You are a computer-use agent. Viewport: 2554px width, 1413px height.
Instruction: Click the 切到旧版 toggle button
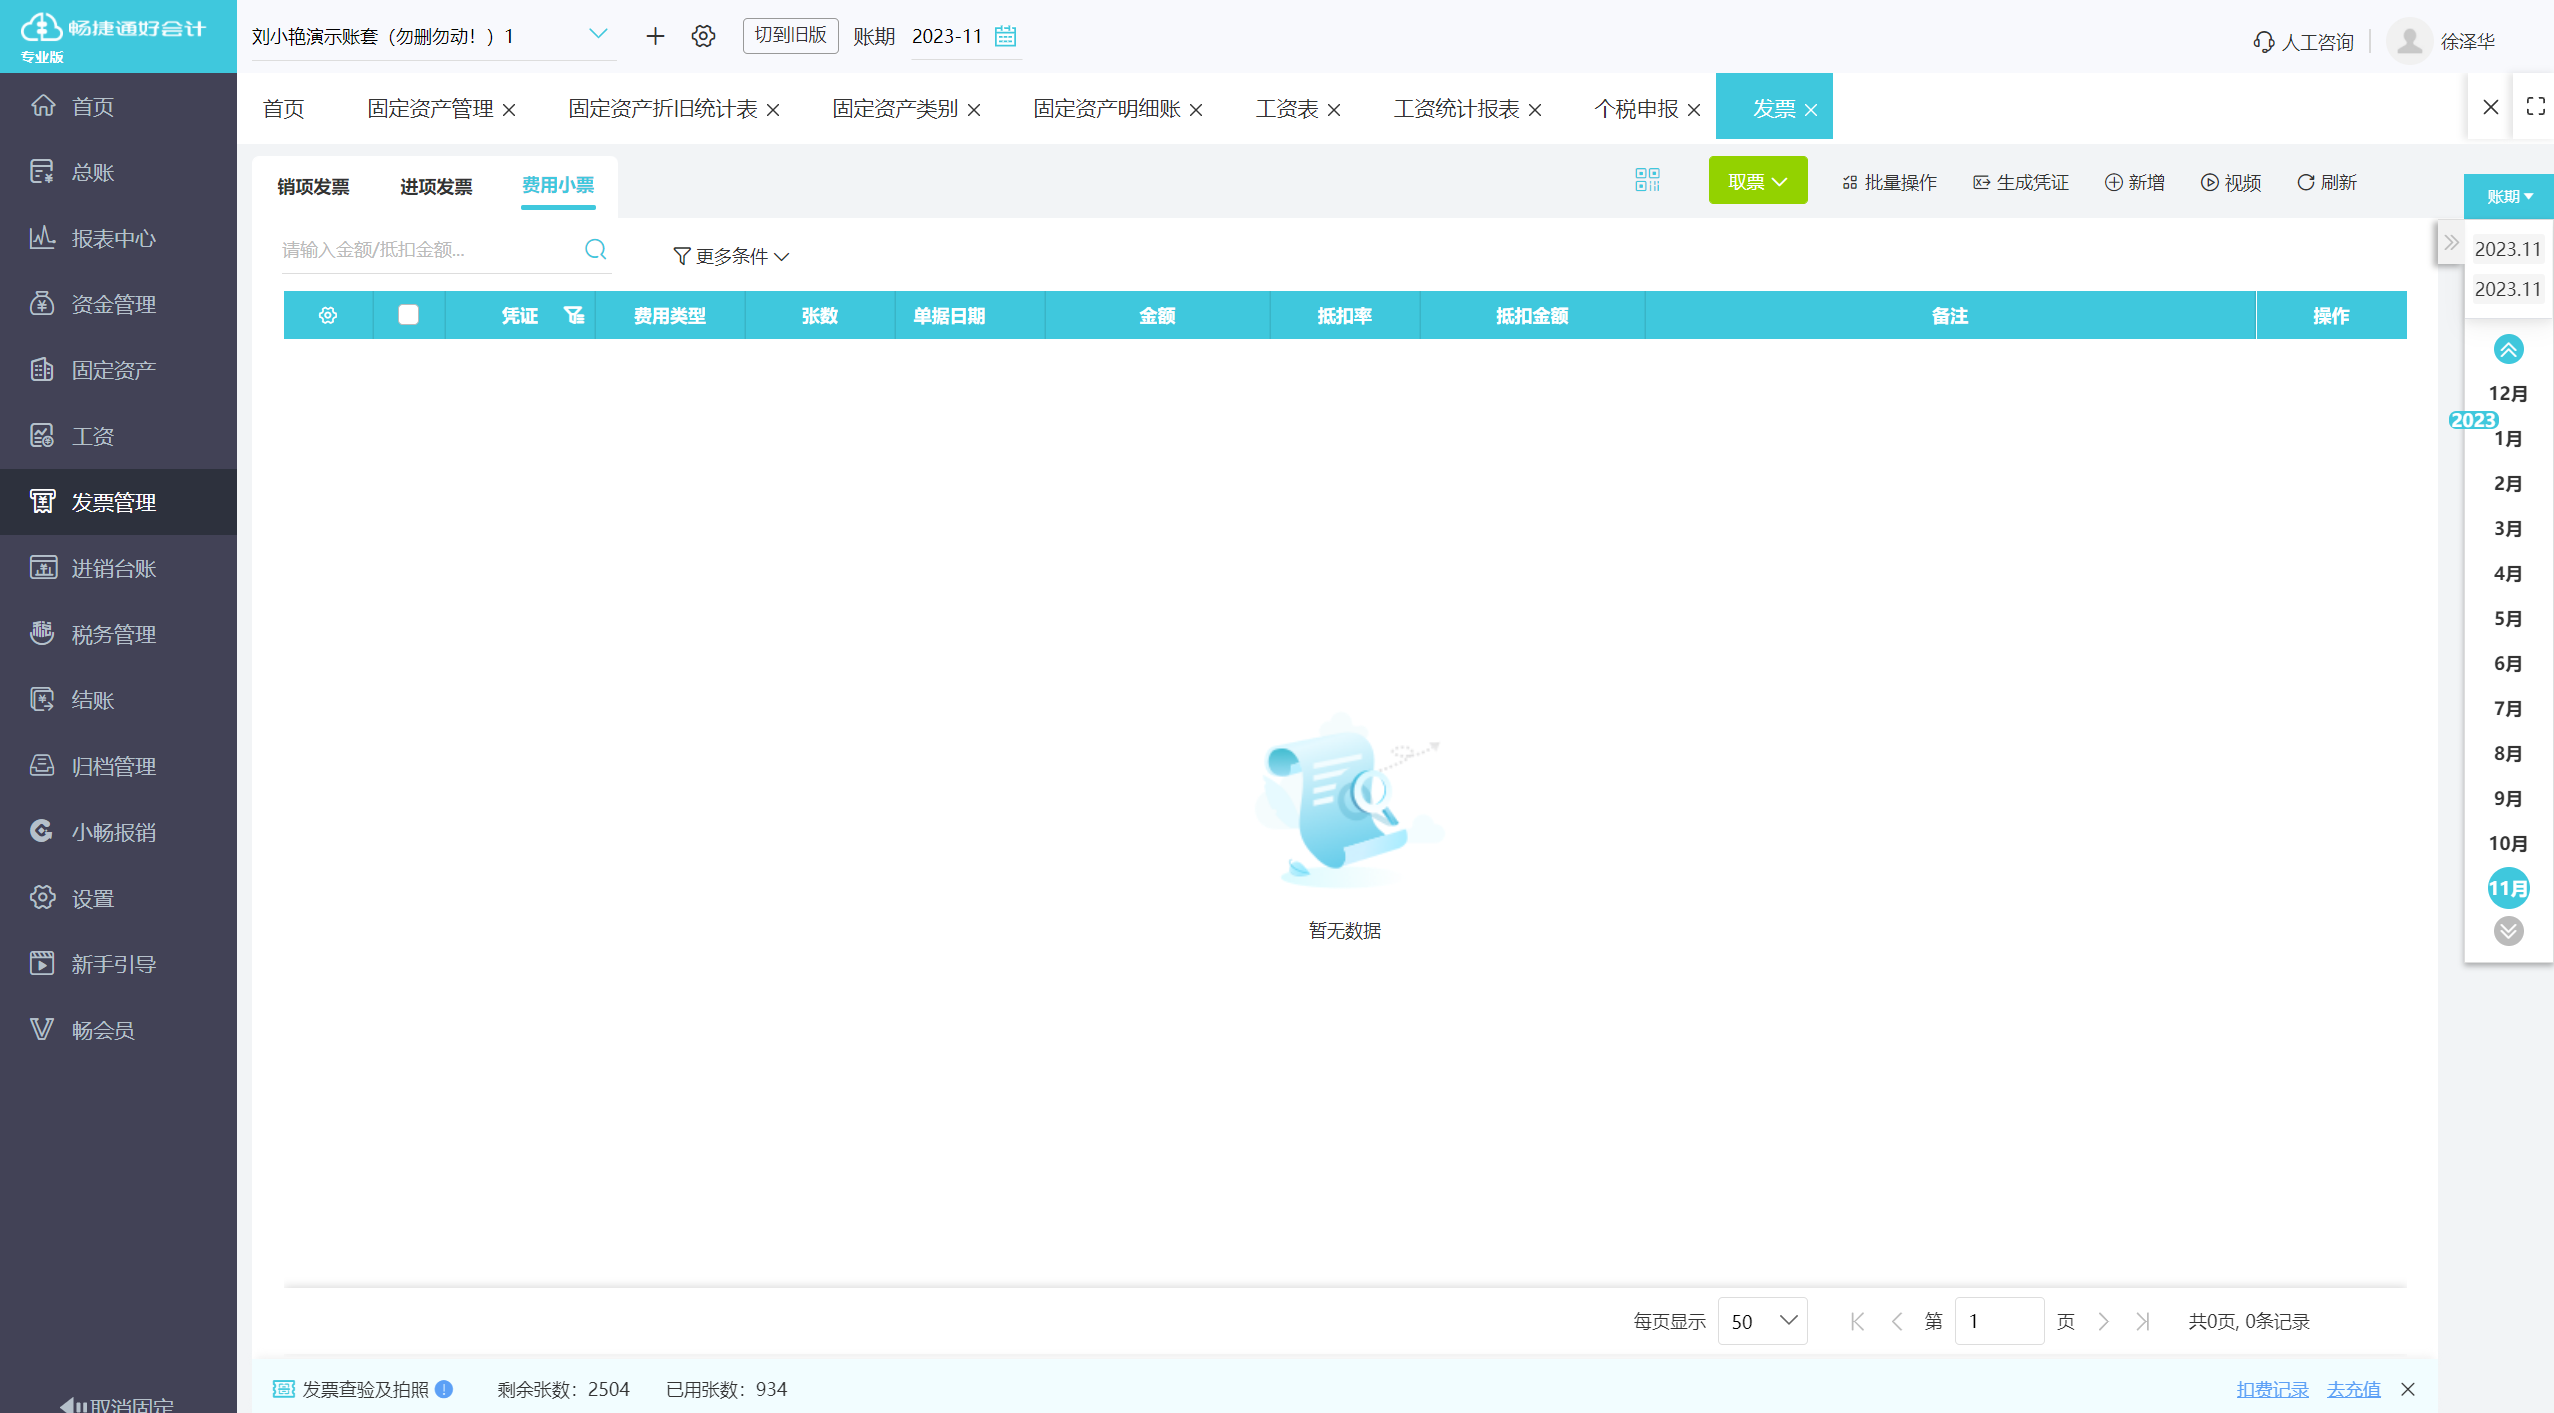(x=785, y=35)
